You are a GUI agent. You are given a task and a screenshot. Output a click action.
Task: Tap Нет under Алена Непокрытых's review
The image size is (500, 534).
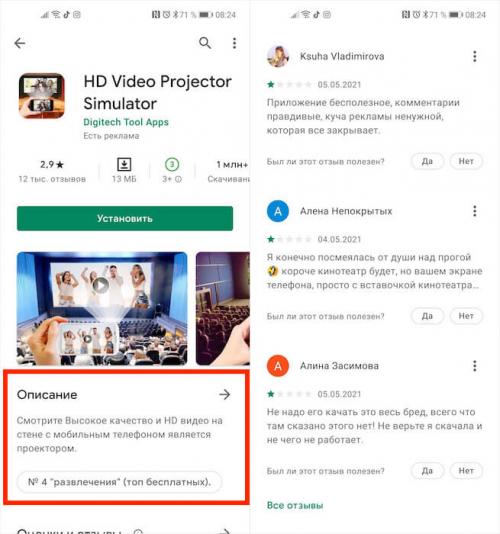tap(466, 316)
